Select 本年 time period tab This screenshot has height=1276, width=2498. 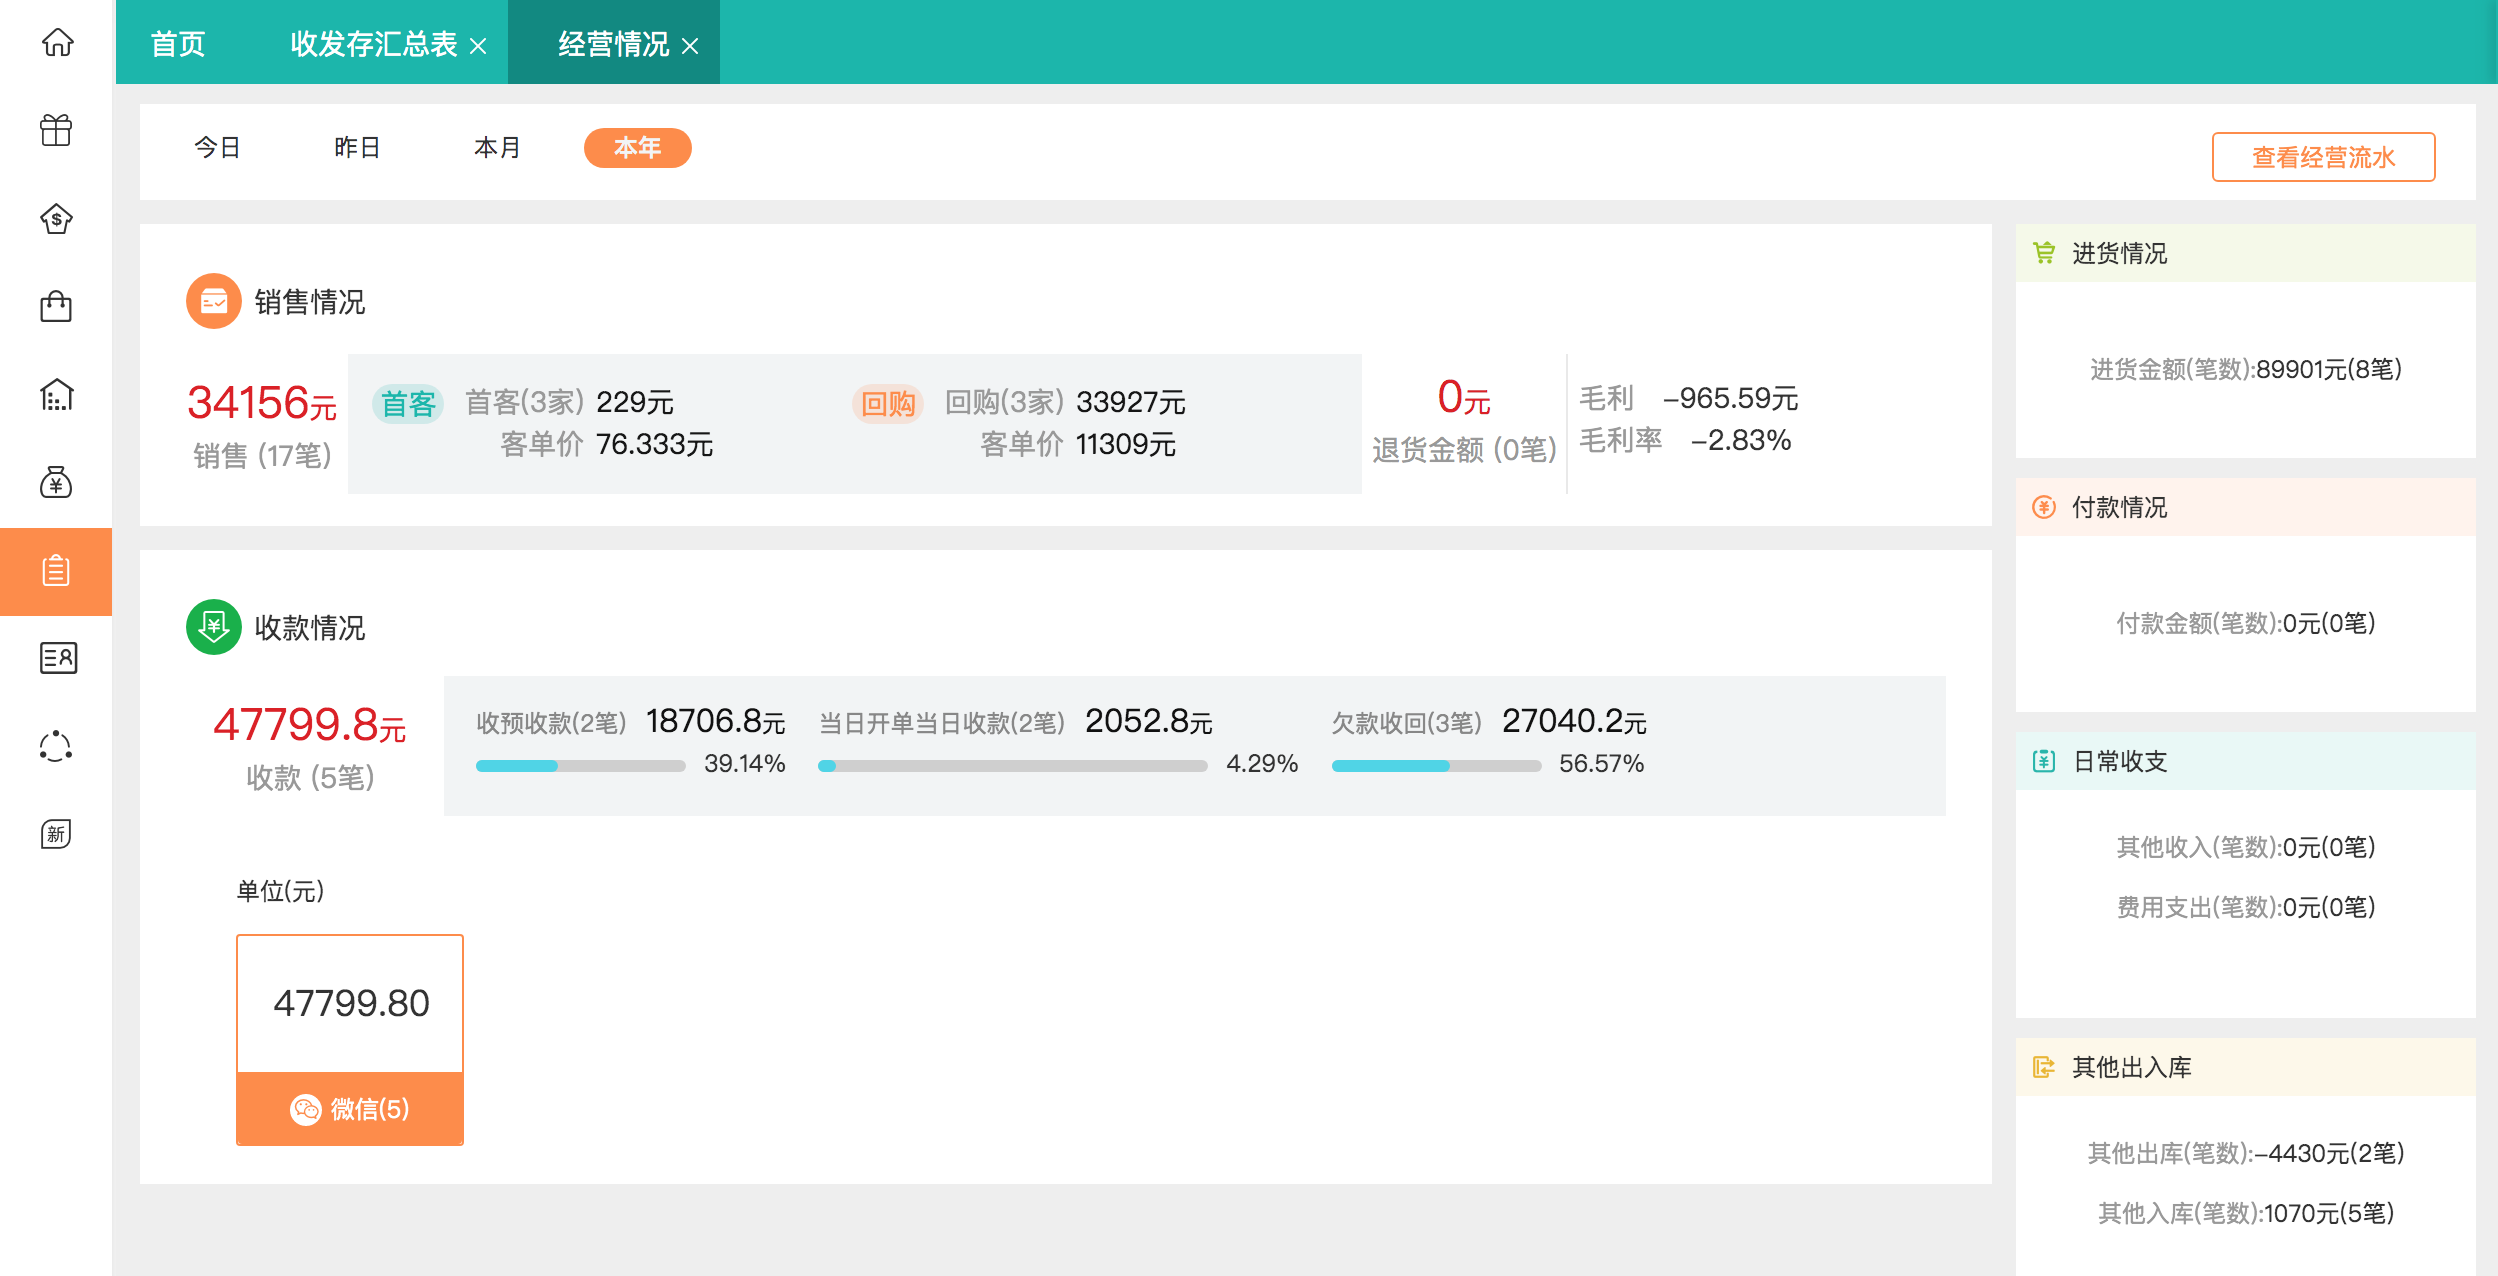click(x=638, y=148)
